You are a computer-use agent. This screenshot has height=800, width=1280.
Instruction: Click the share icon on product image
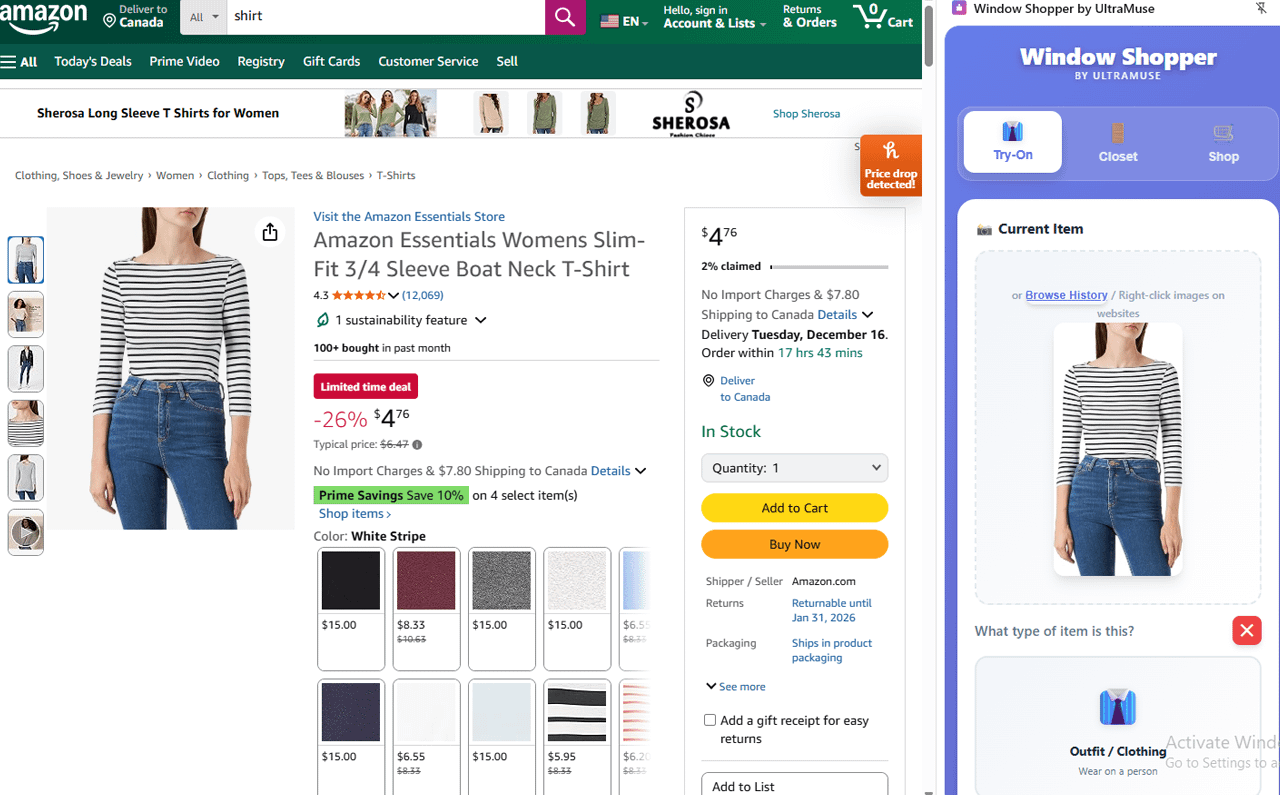(270, 232)
